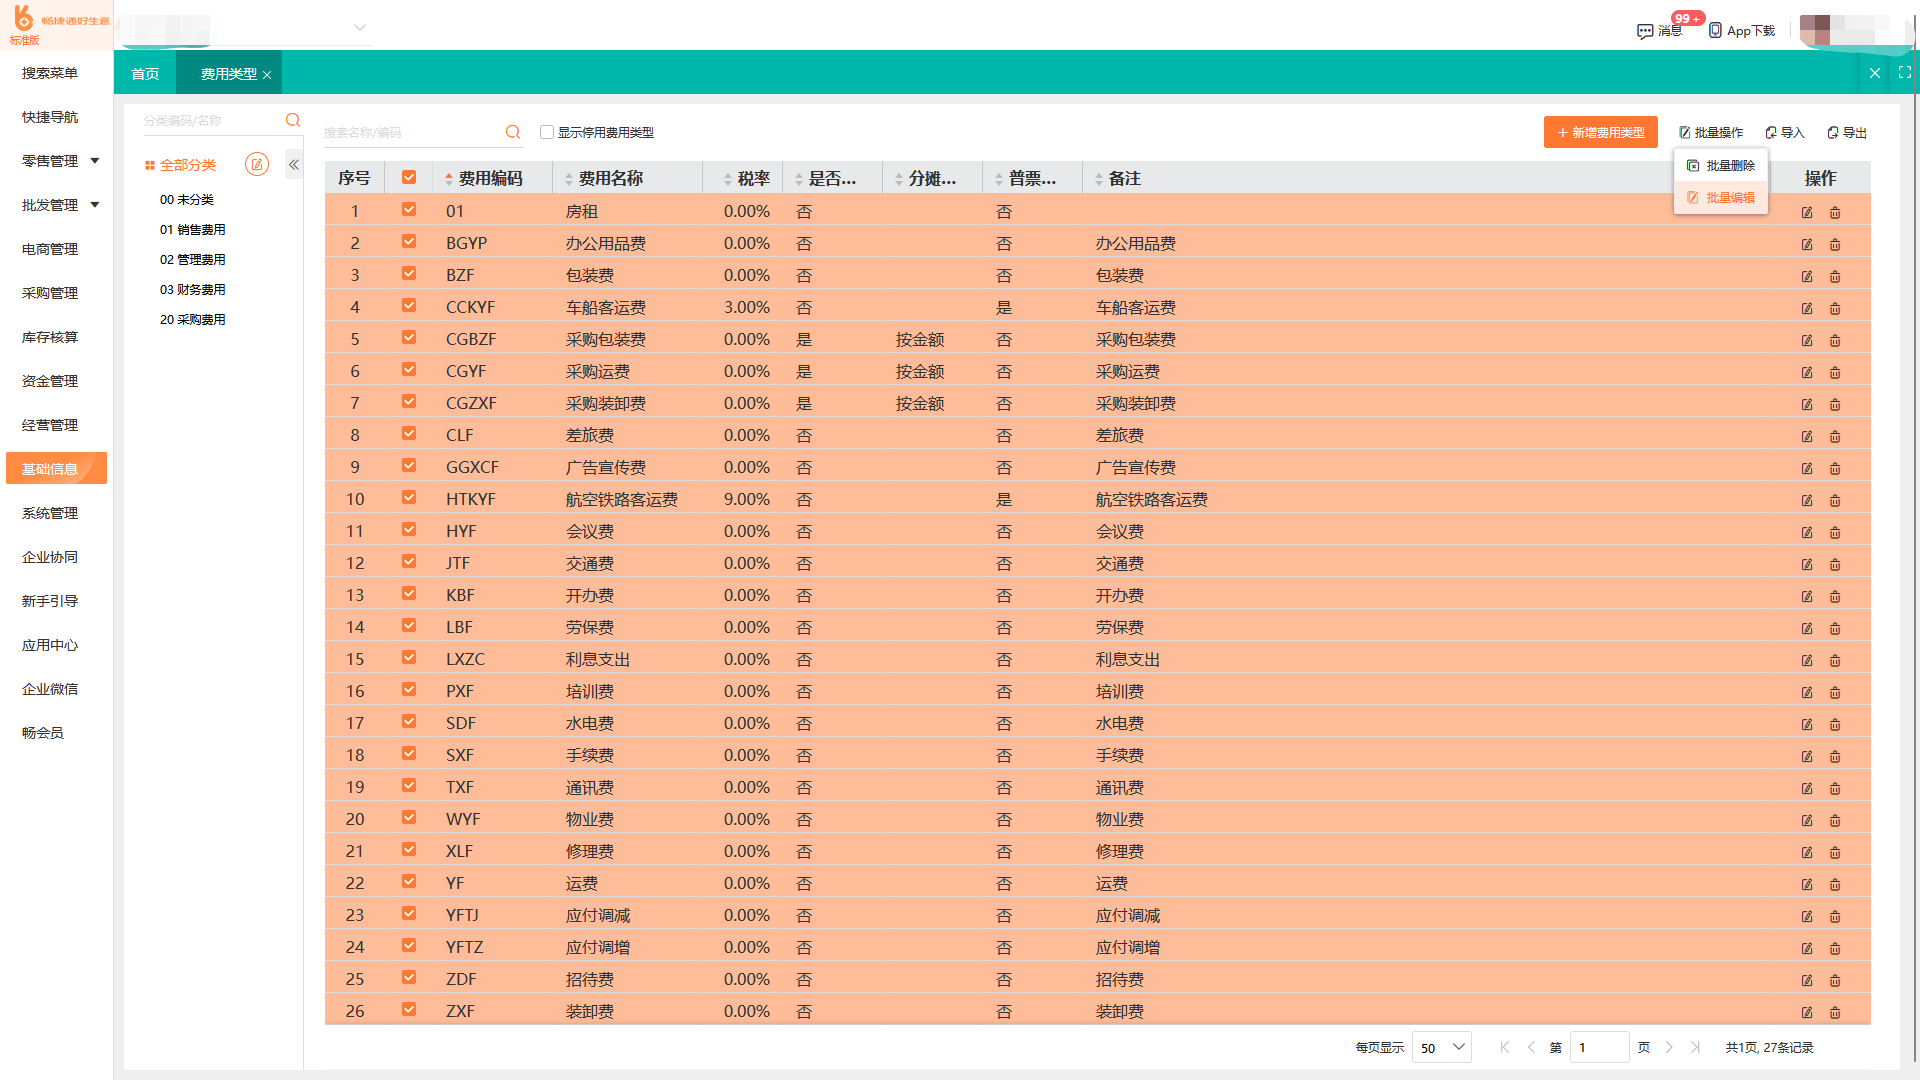Toggle select-all checkbox in table header
This screenshot has height=1080, width=1920.
pos(409,178)
